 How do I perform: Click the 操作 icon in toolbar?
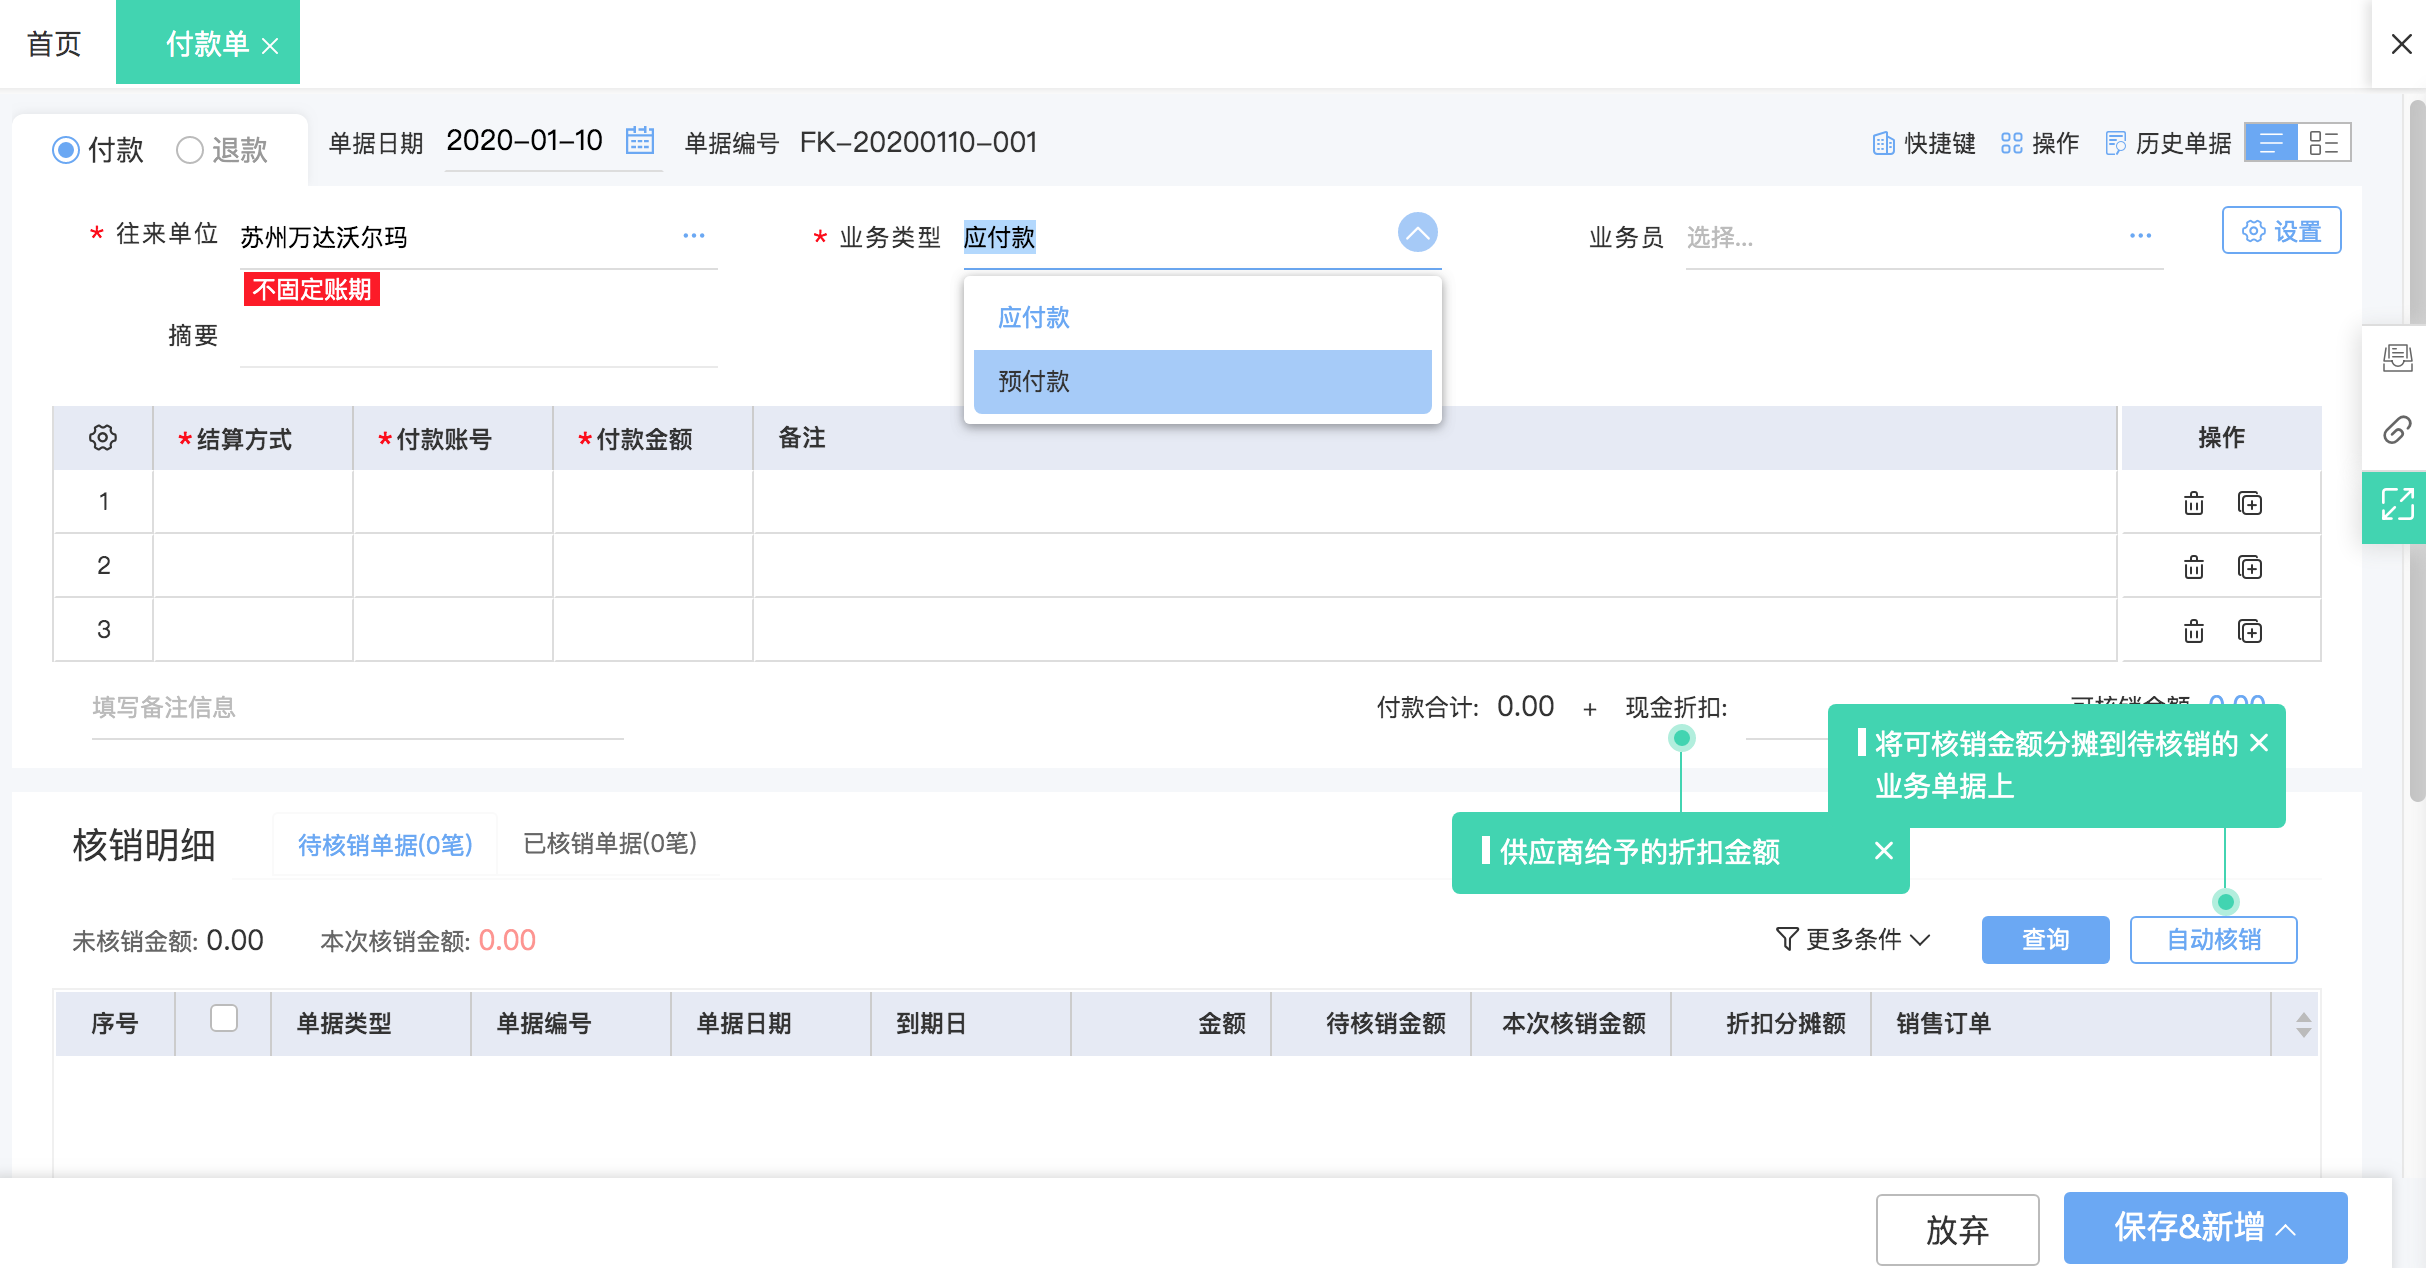2010,143
